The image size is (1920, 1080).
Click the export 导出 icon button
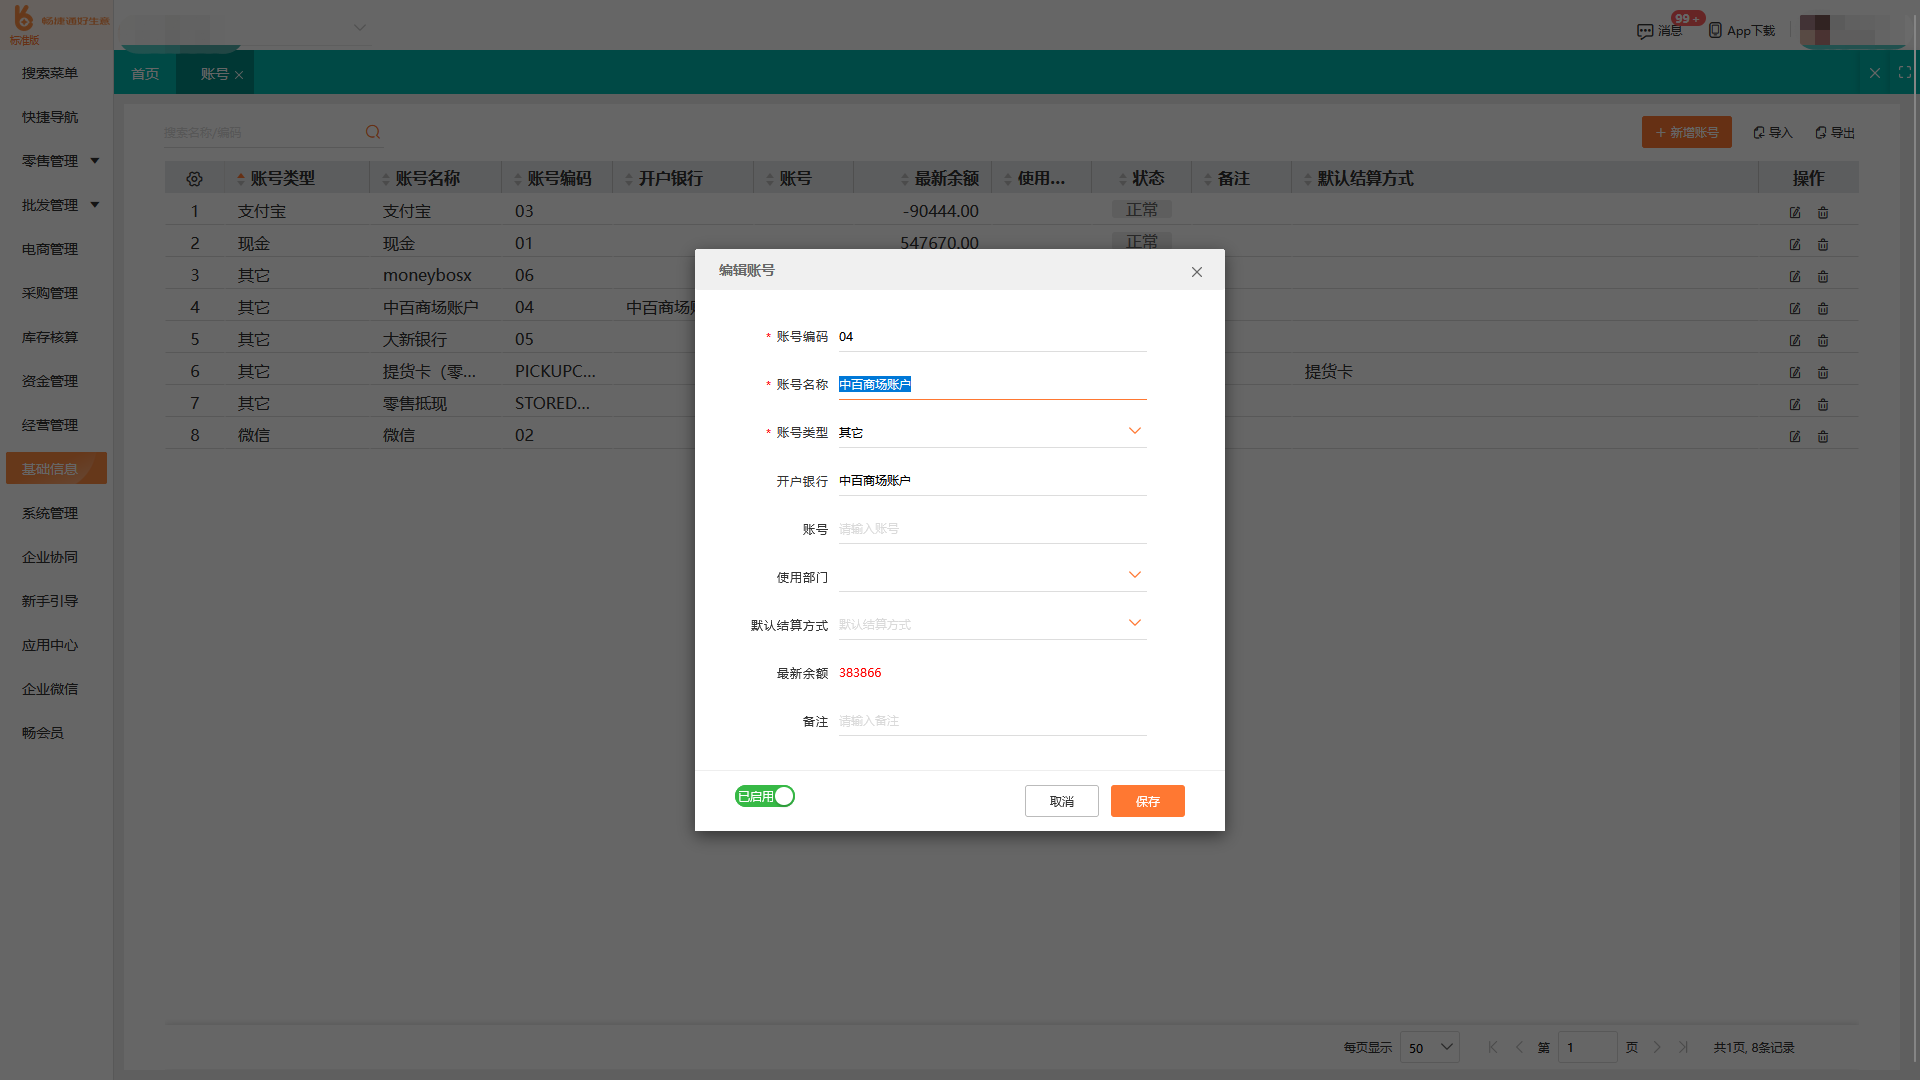pyautogui.click(x=1834, y=132)
